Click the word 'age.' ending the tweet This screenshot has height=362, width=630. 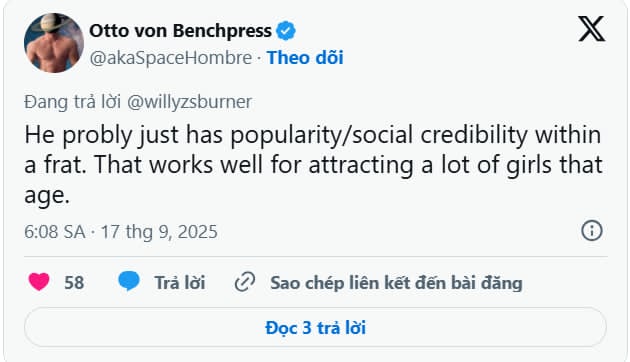[x=47, y=196]
